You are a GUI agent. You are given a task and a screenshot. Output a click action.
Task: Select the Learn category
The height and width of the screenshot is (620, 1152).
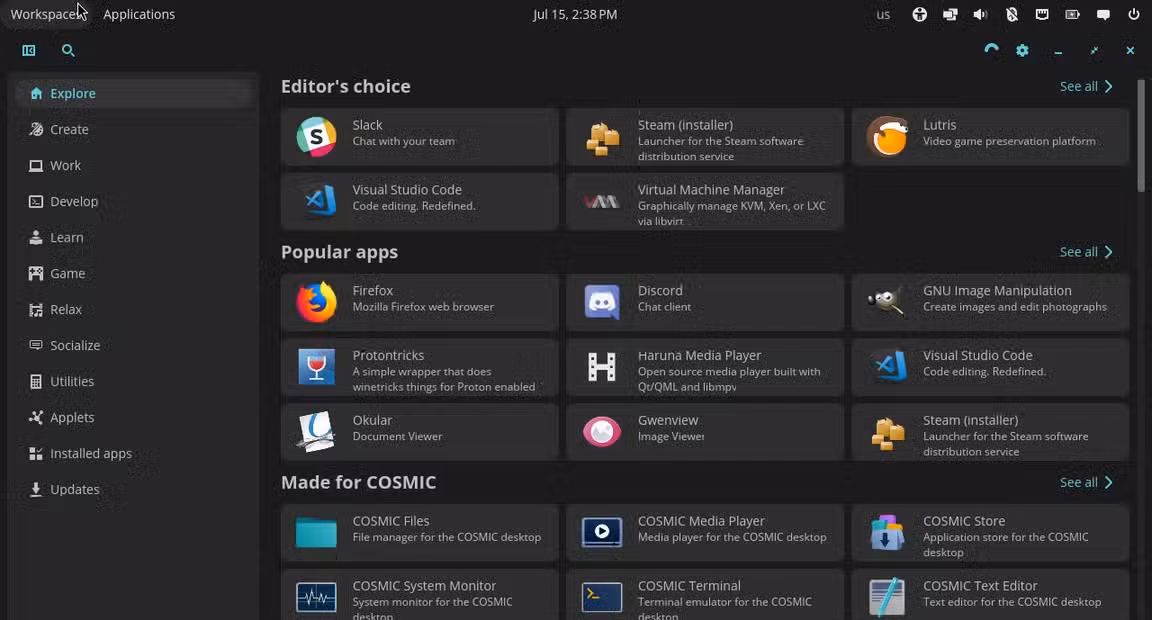coord(136,237)
